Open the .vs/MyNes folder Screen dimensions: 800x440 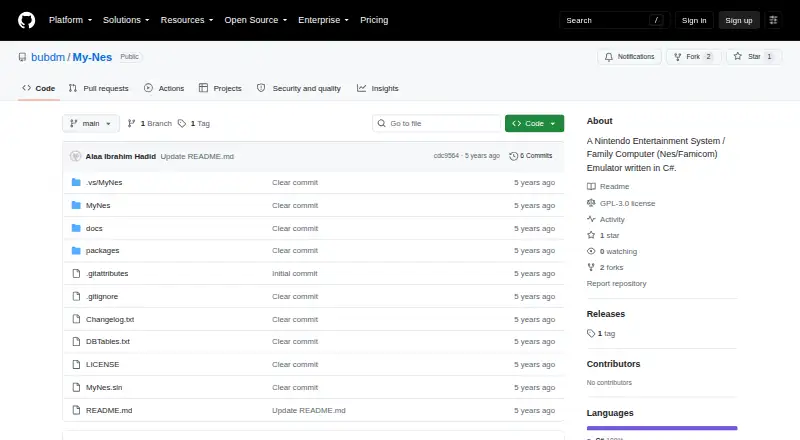[104, 182]
